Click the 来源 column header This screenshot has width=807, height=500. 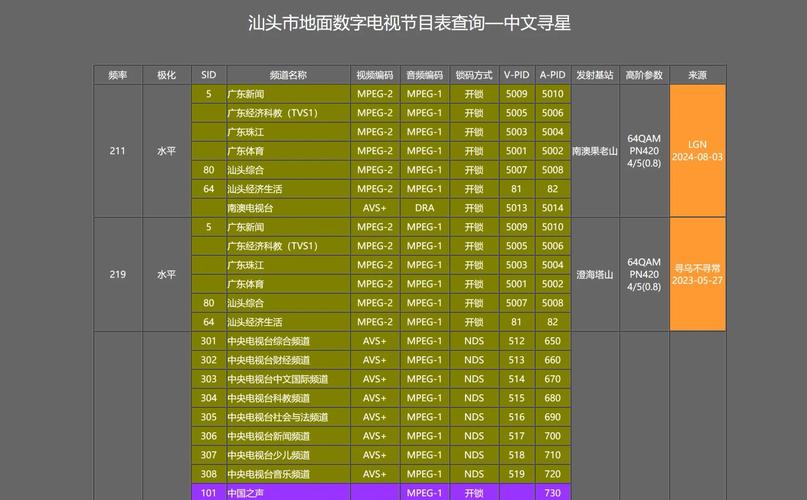tap(697, 75)
